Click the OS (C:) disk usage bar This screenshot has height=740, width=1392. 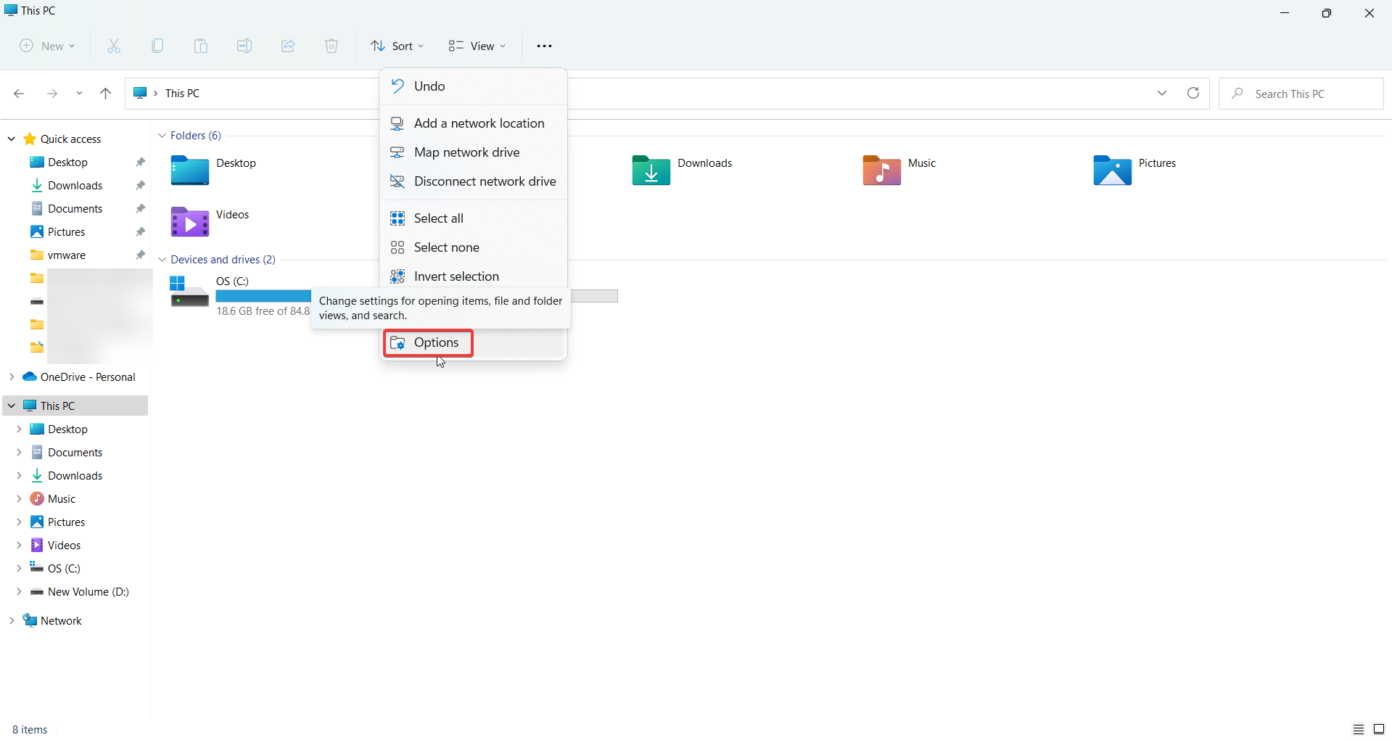(x=263, y=295)
